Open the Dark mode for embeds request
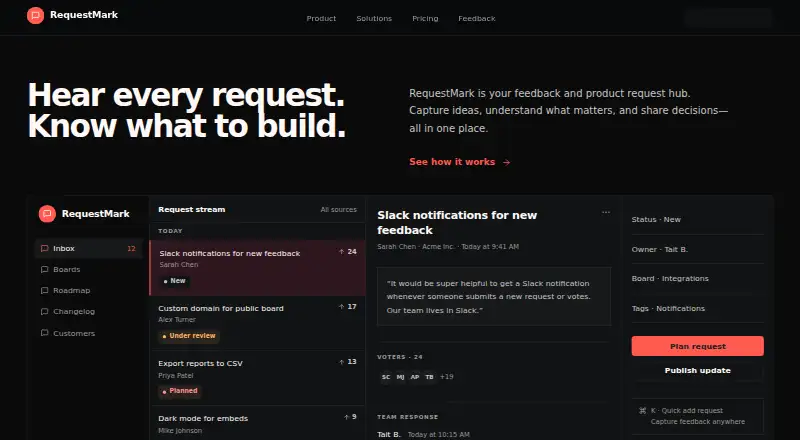Viewport: 800px width, 440px height. [258, 423]
